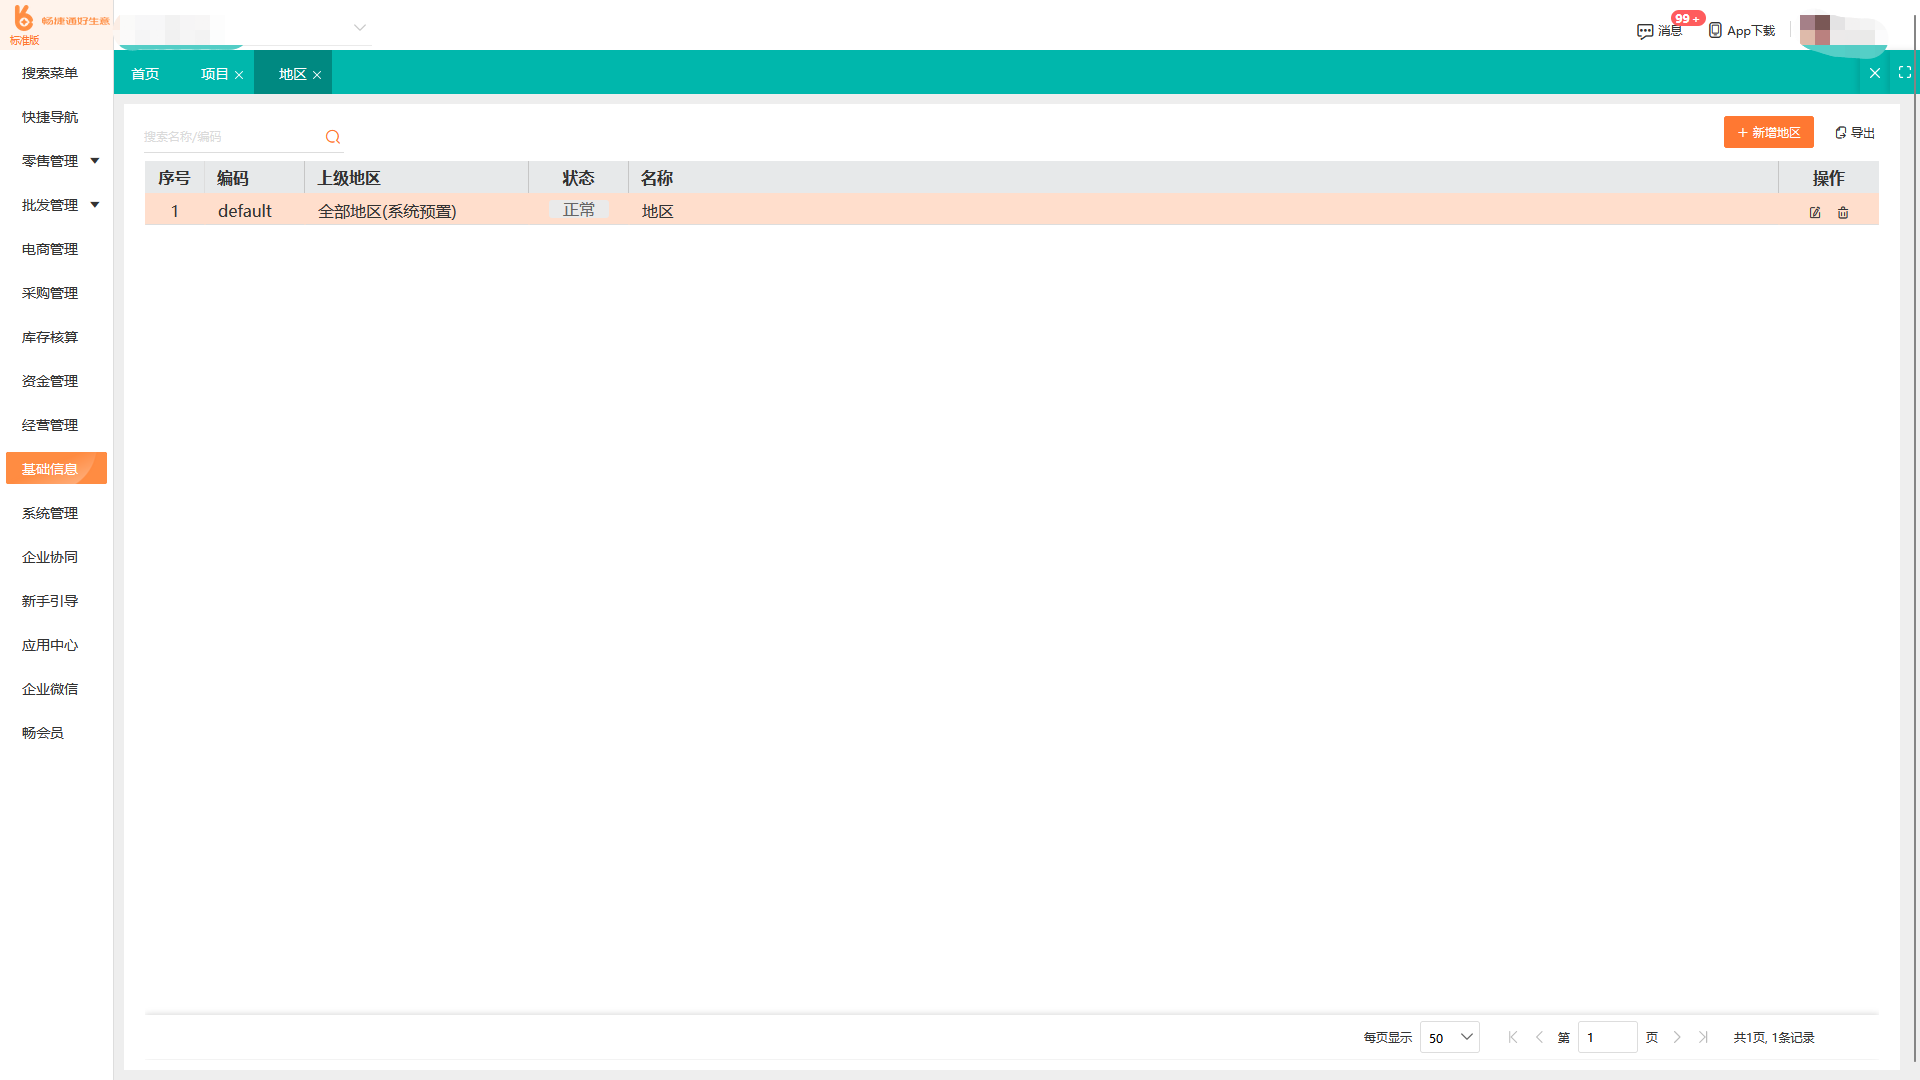The width and height of the screenshot is (1920, 1080).
Task: Click the +新建地区 button
Action: tap(1768, 132)
